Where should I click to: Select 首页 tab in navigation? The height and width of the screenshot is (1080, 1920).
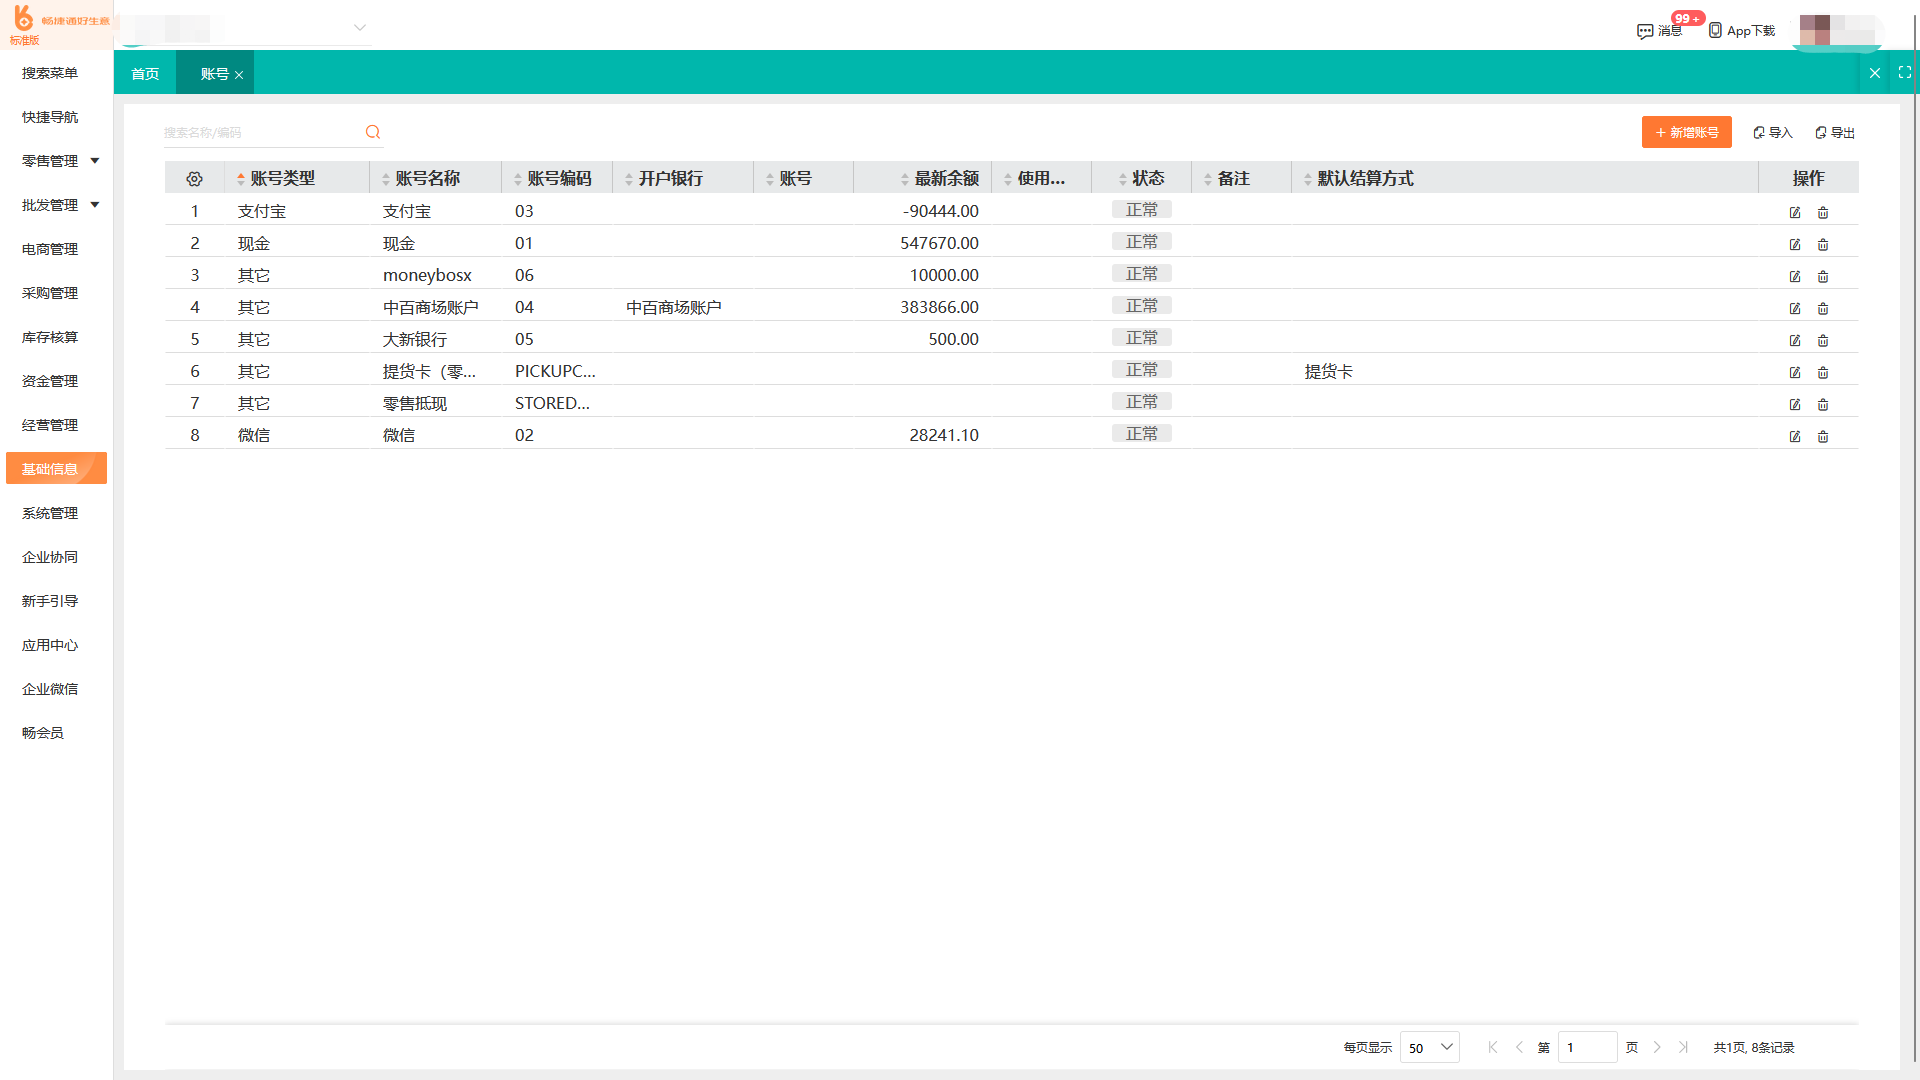[x=145, y=74]
